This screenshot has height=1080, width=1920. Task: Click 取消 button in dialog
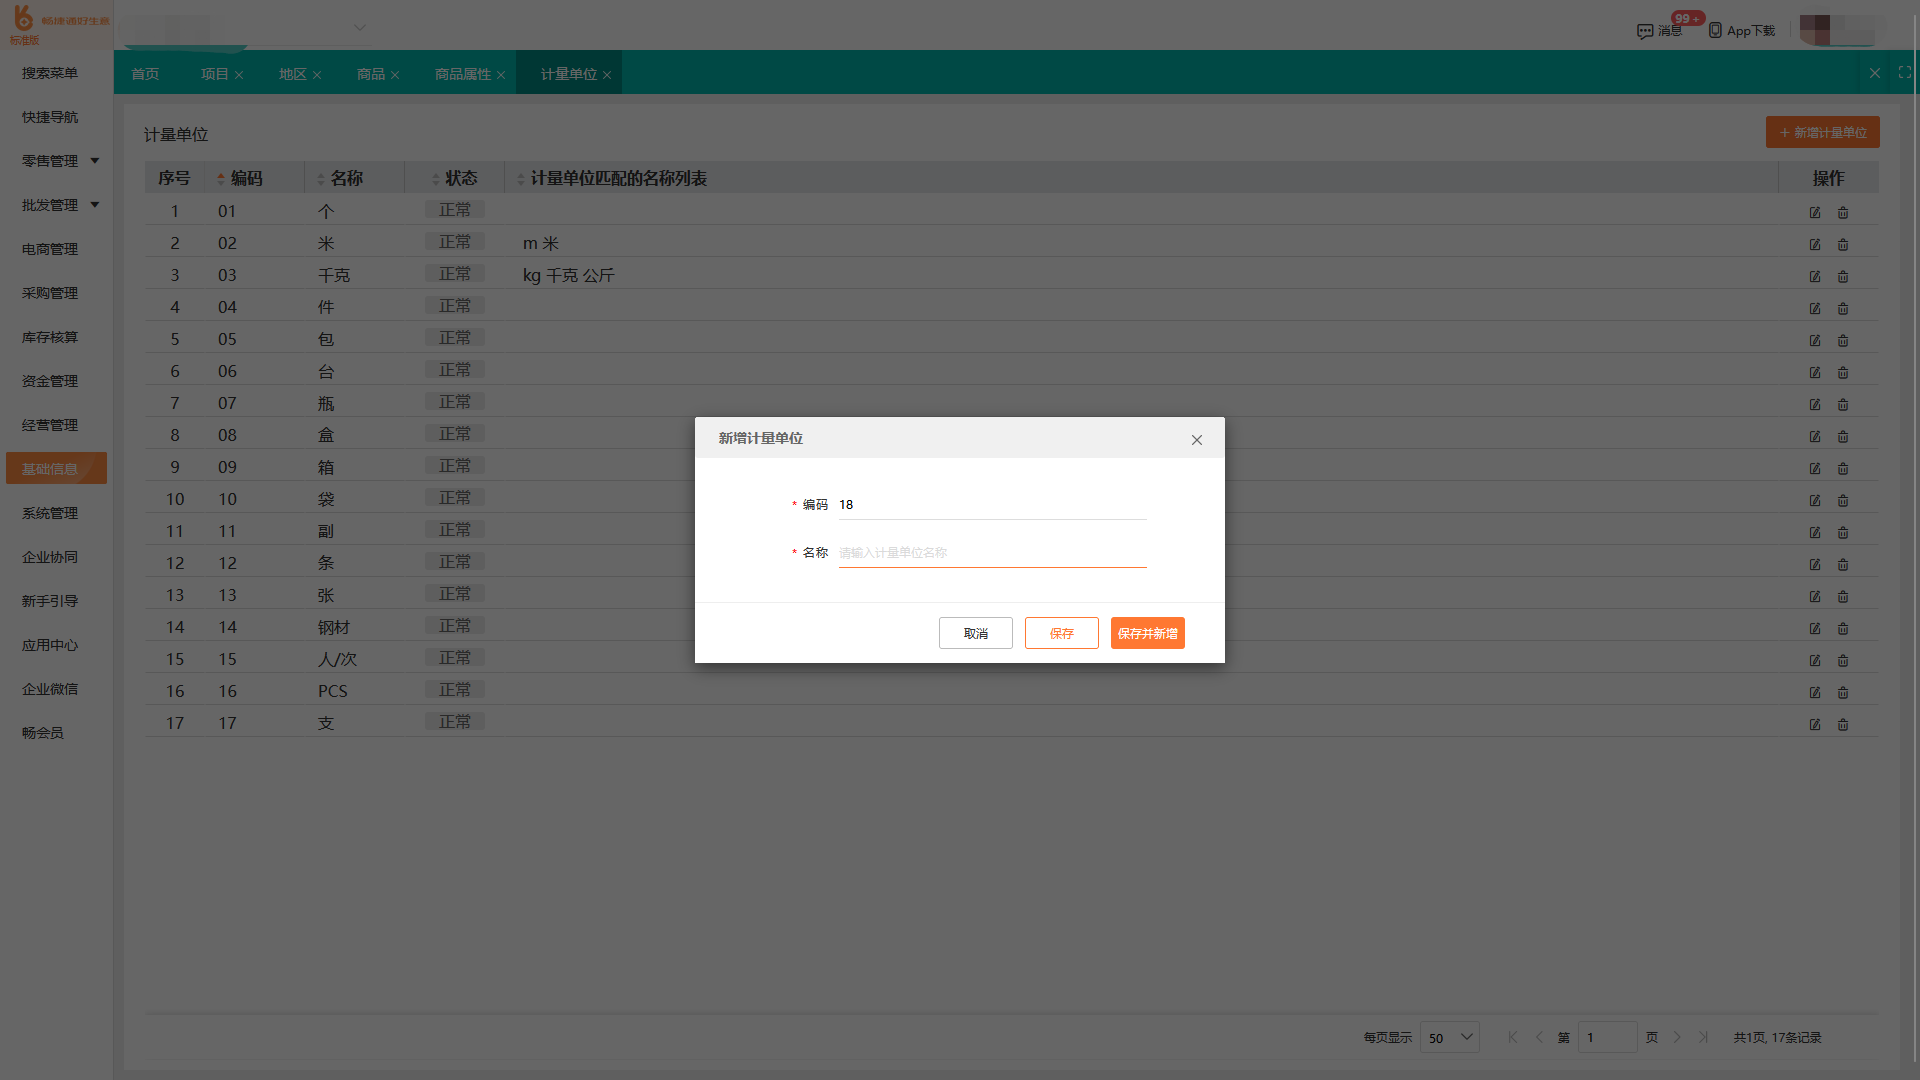pyautogui.click(x=976, y=633)
